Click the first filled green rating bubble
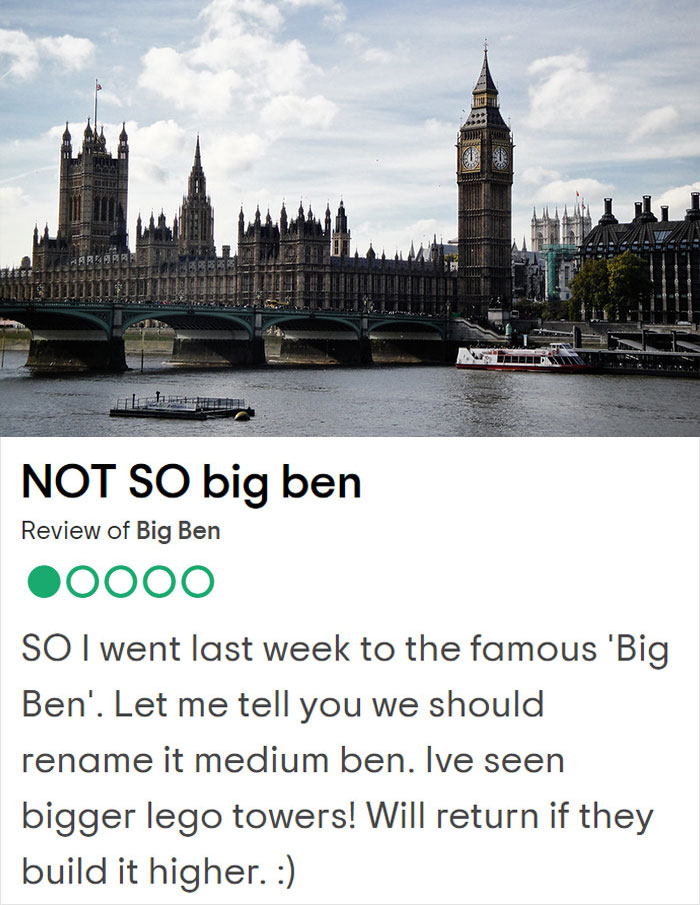700x905 pixels. click(x=44, y=581)
